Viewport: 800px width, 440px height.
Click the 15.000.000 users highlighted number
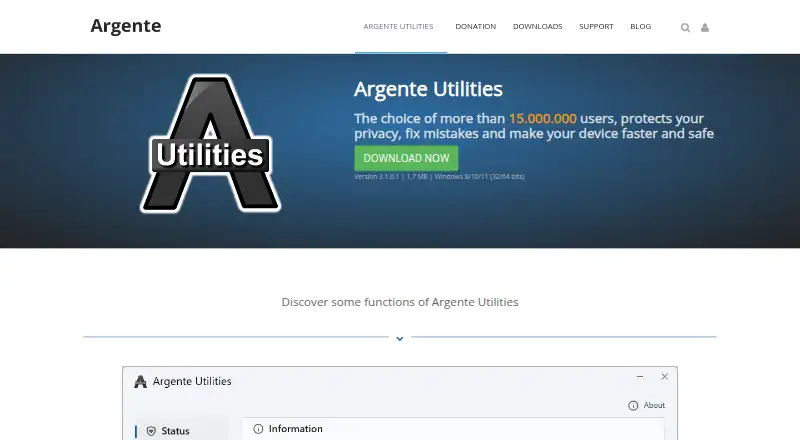click(x=542, y=118)
